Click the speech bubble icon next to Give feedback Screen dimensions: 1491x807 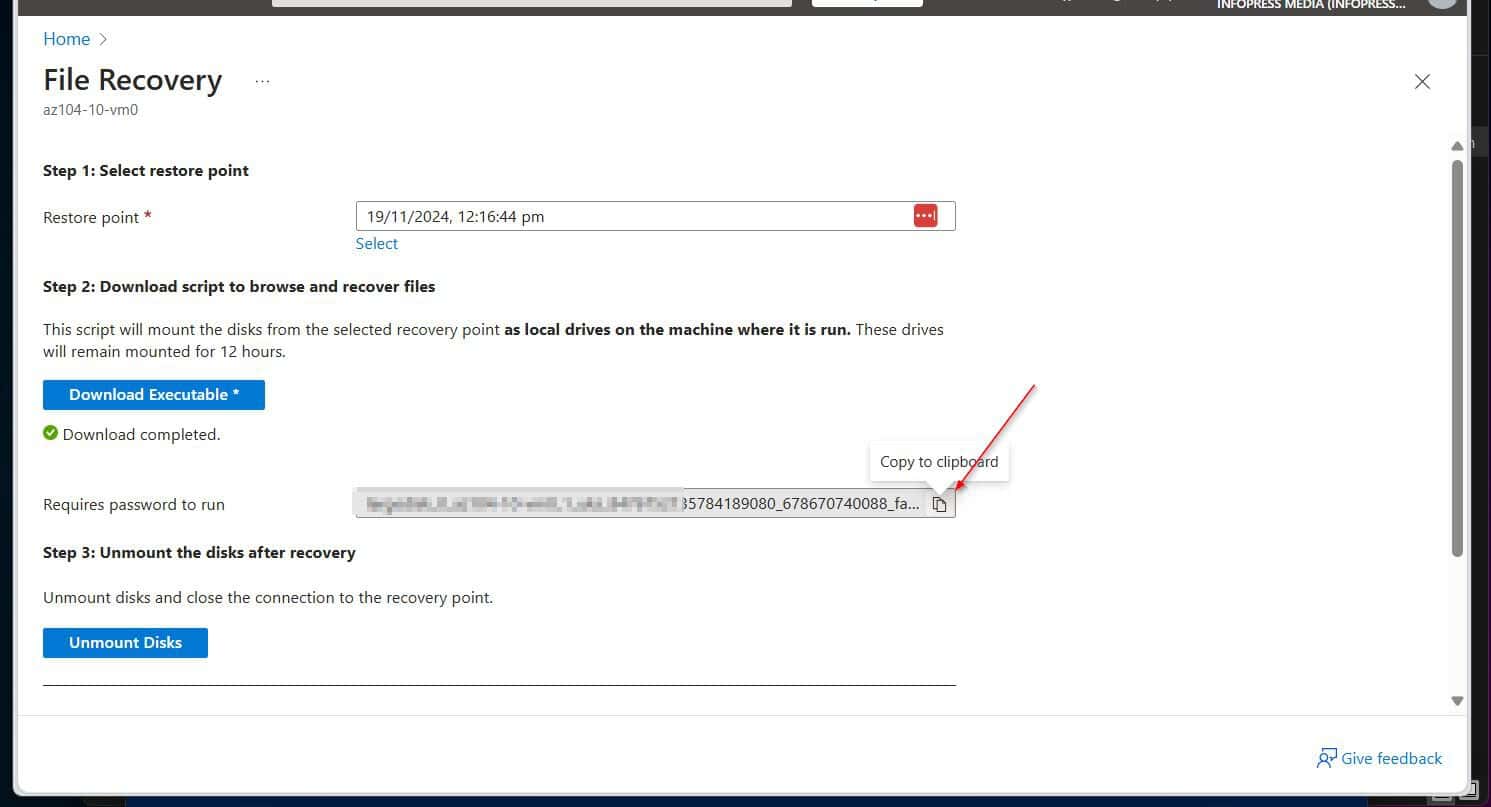[1326, 758]
